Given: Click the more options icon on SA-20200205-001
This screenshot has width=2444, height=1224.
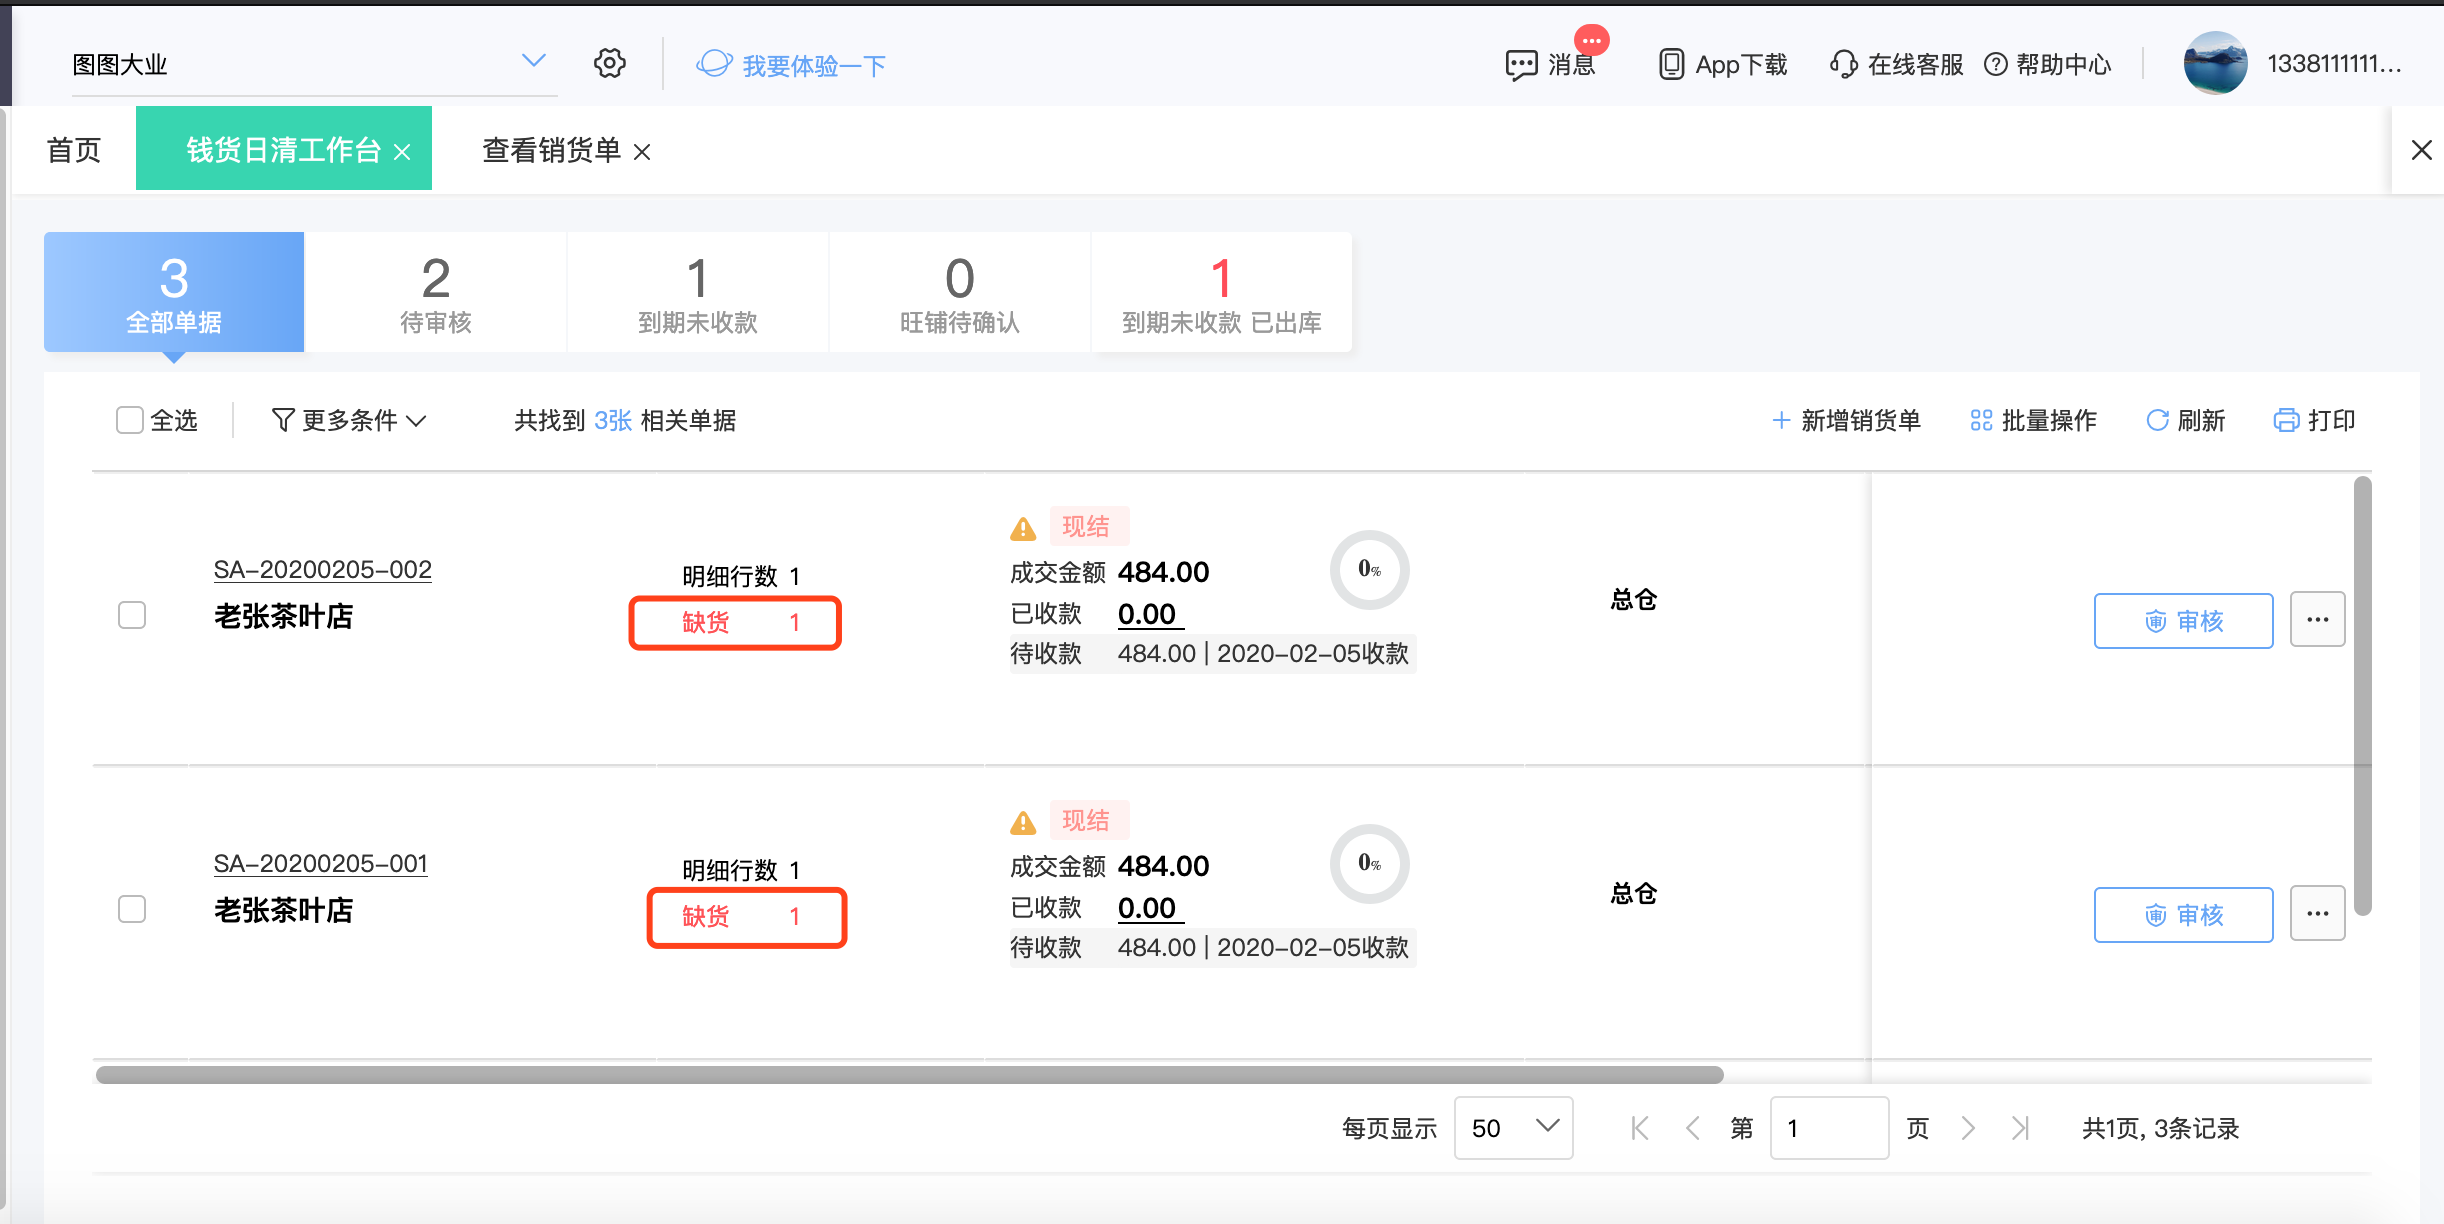Looking at the screenshot, I should click(x=2316, y=913).
